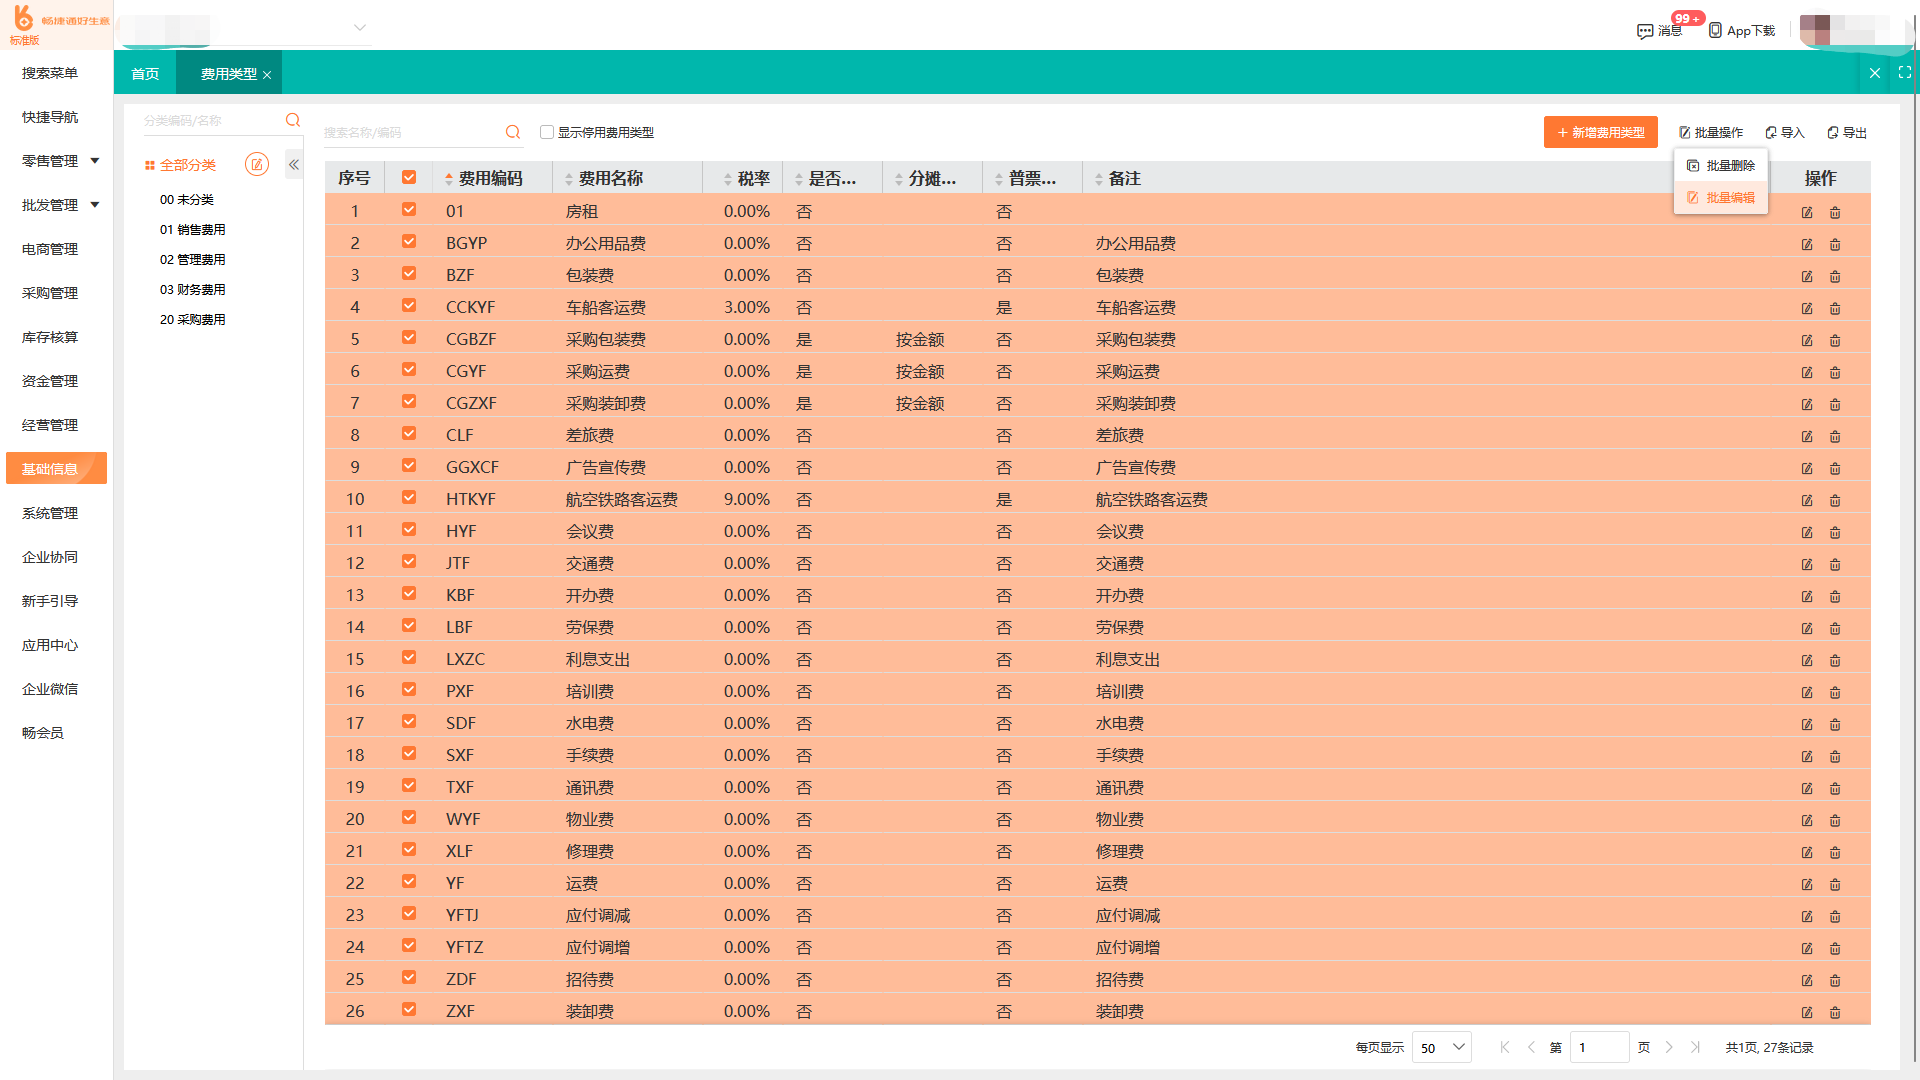
Task: Click the 首页 home menu tab
Action: coord(145,74)
